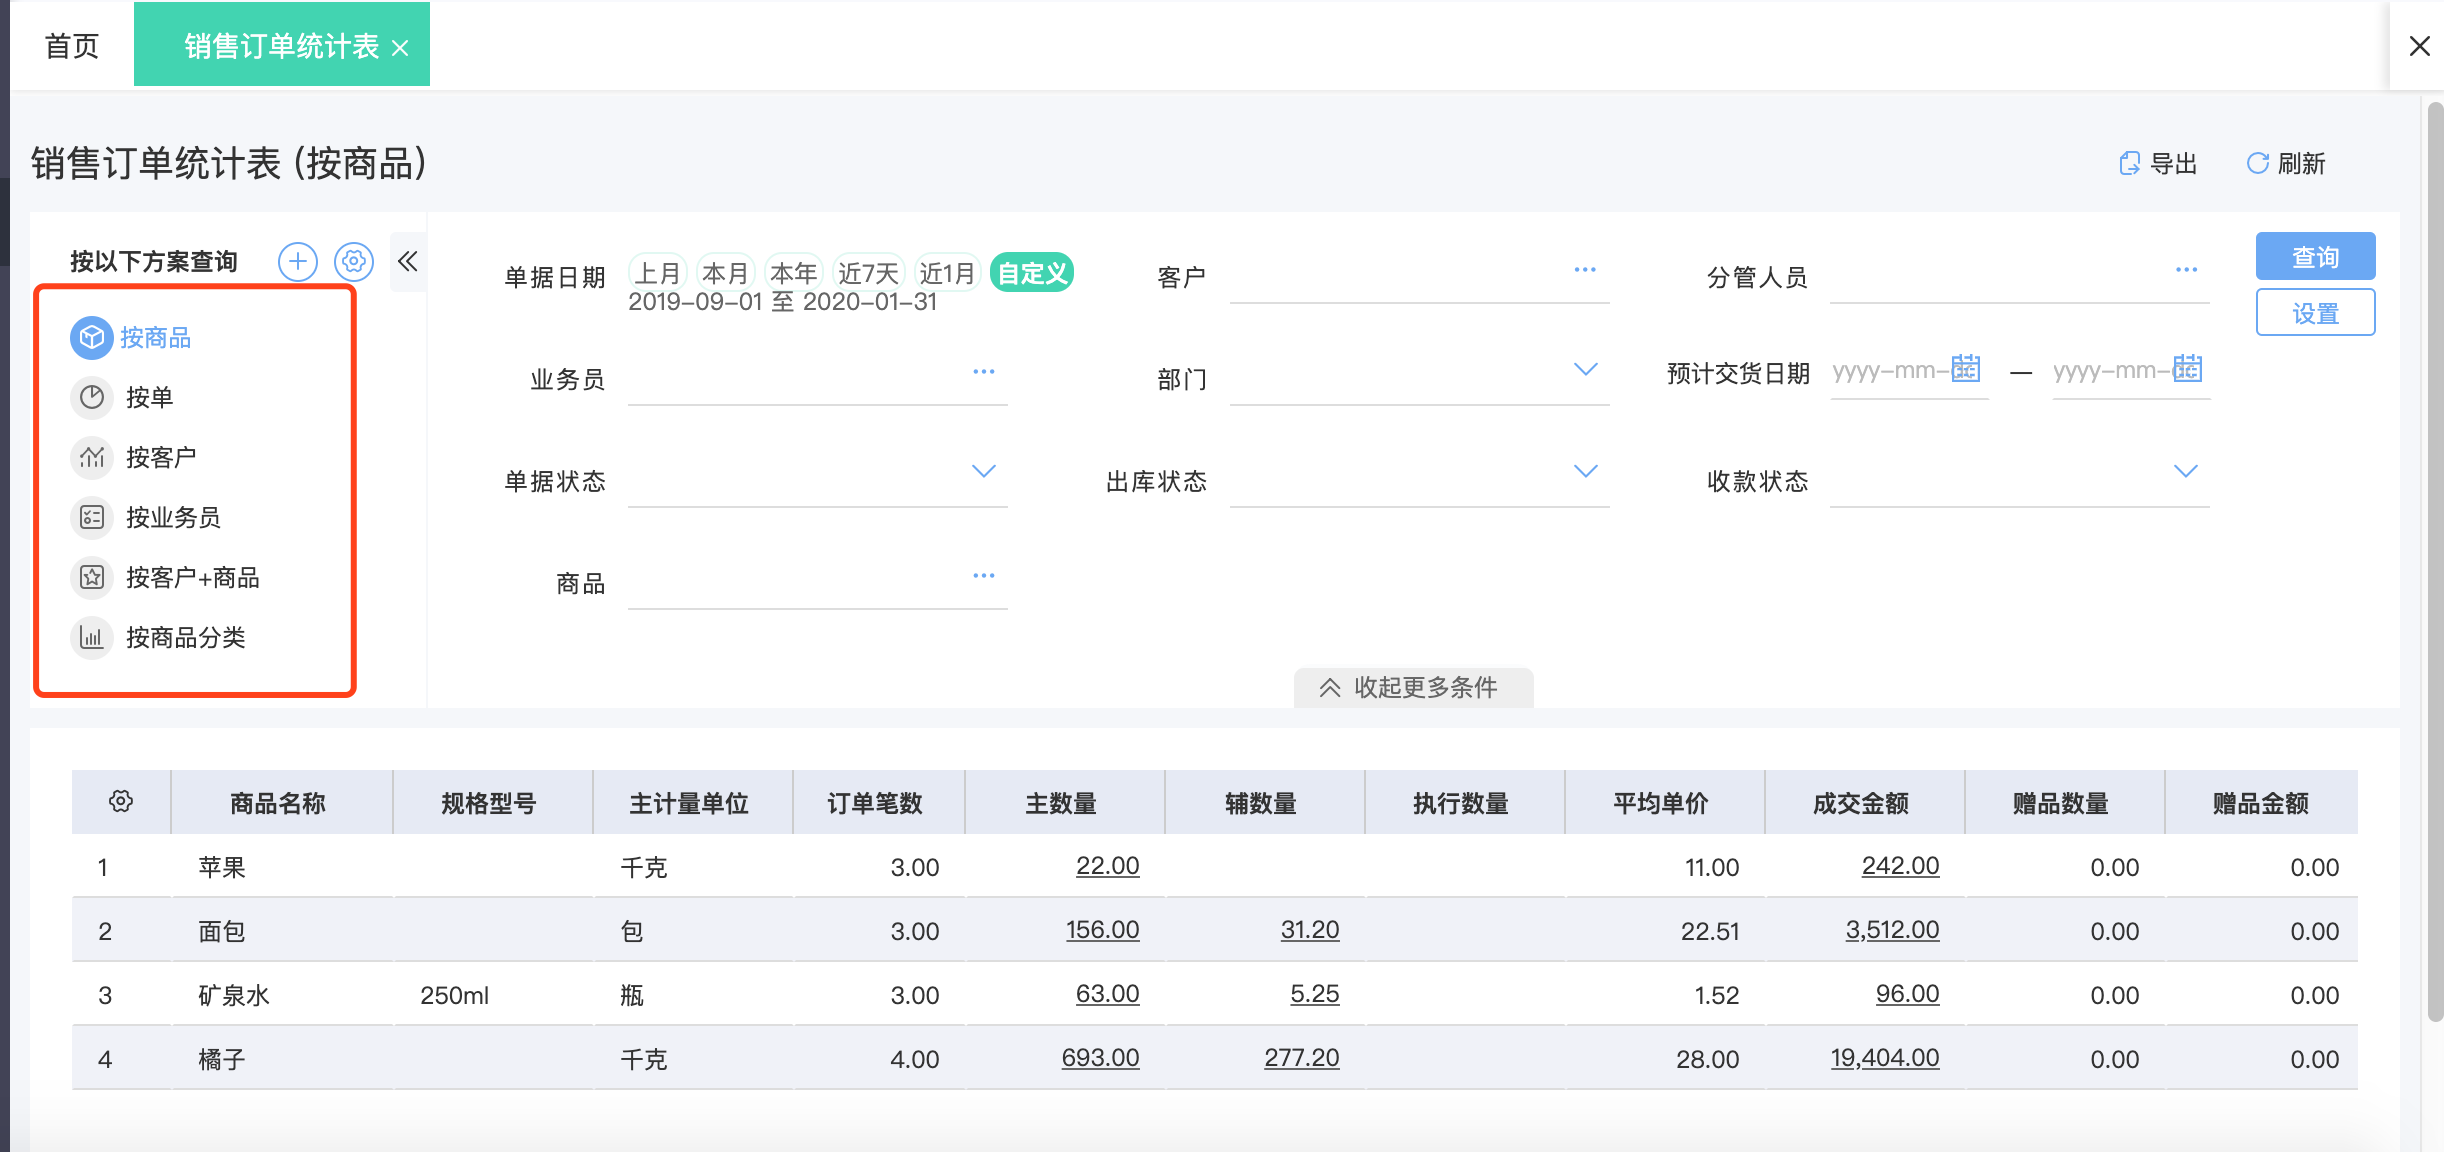The image size is (2444, 1152).
Task: Expand 出库状态 dropdown
Action: [x=1587, y=474]
